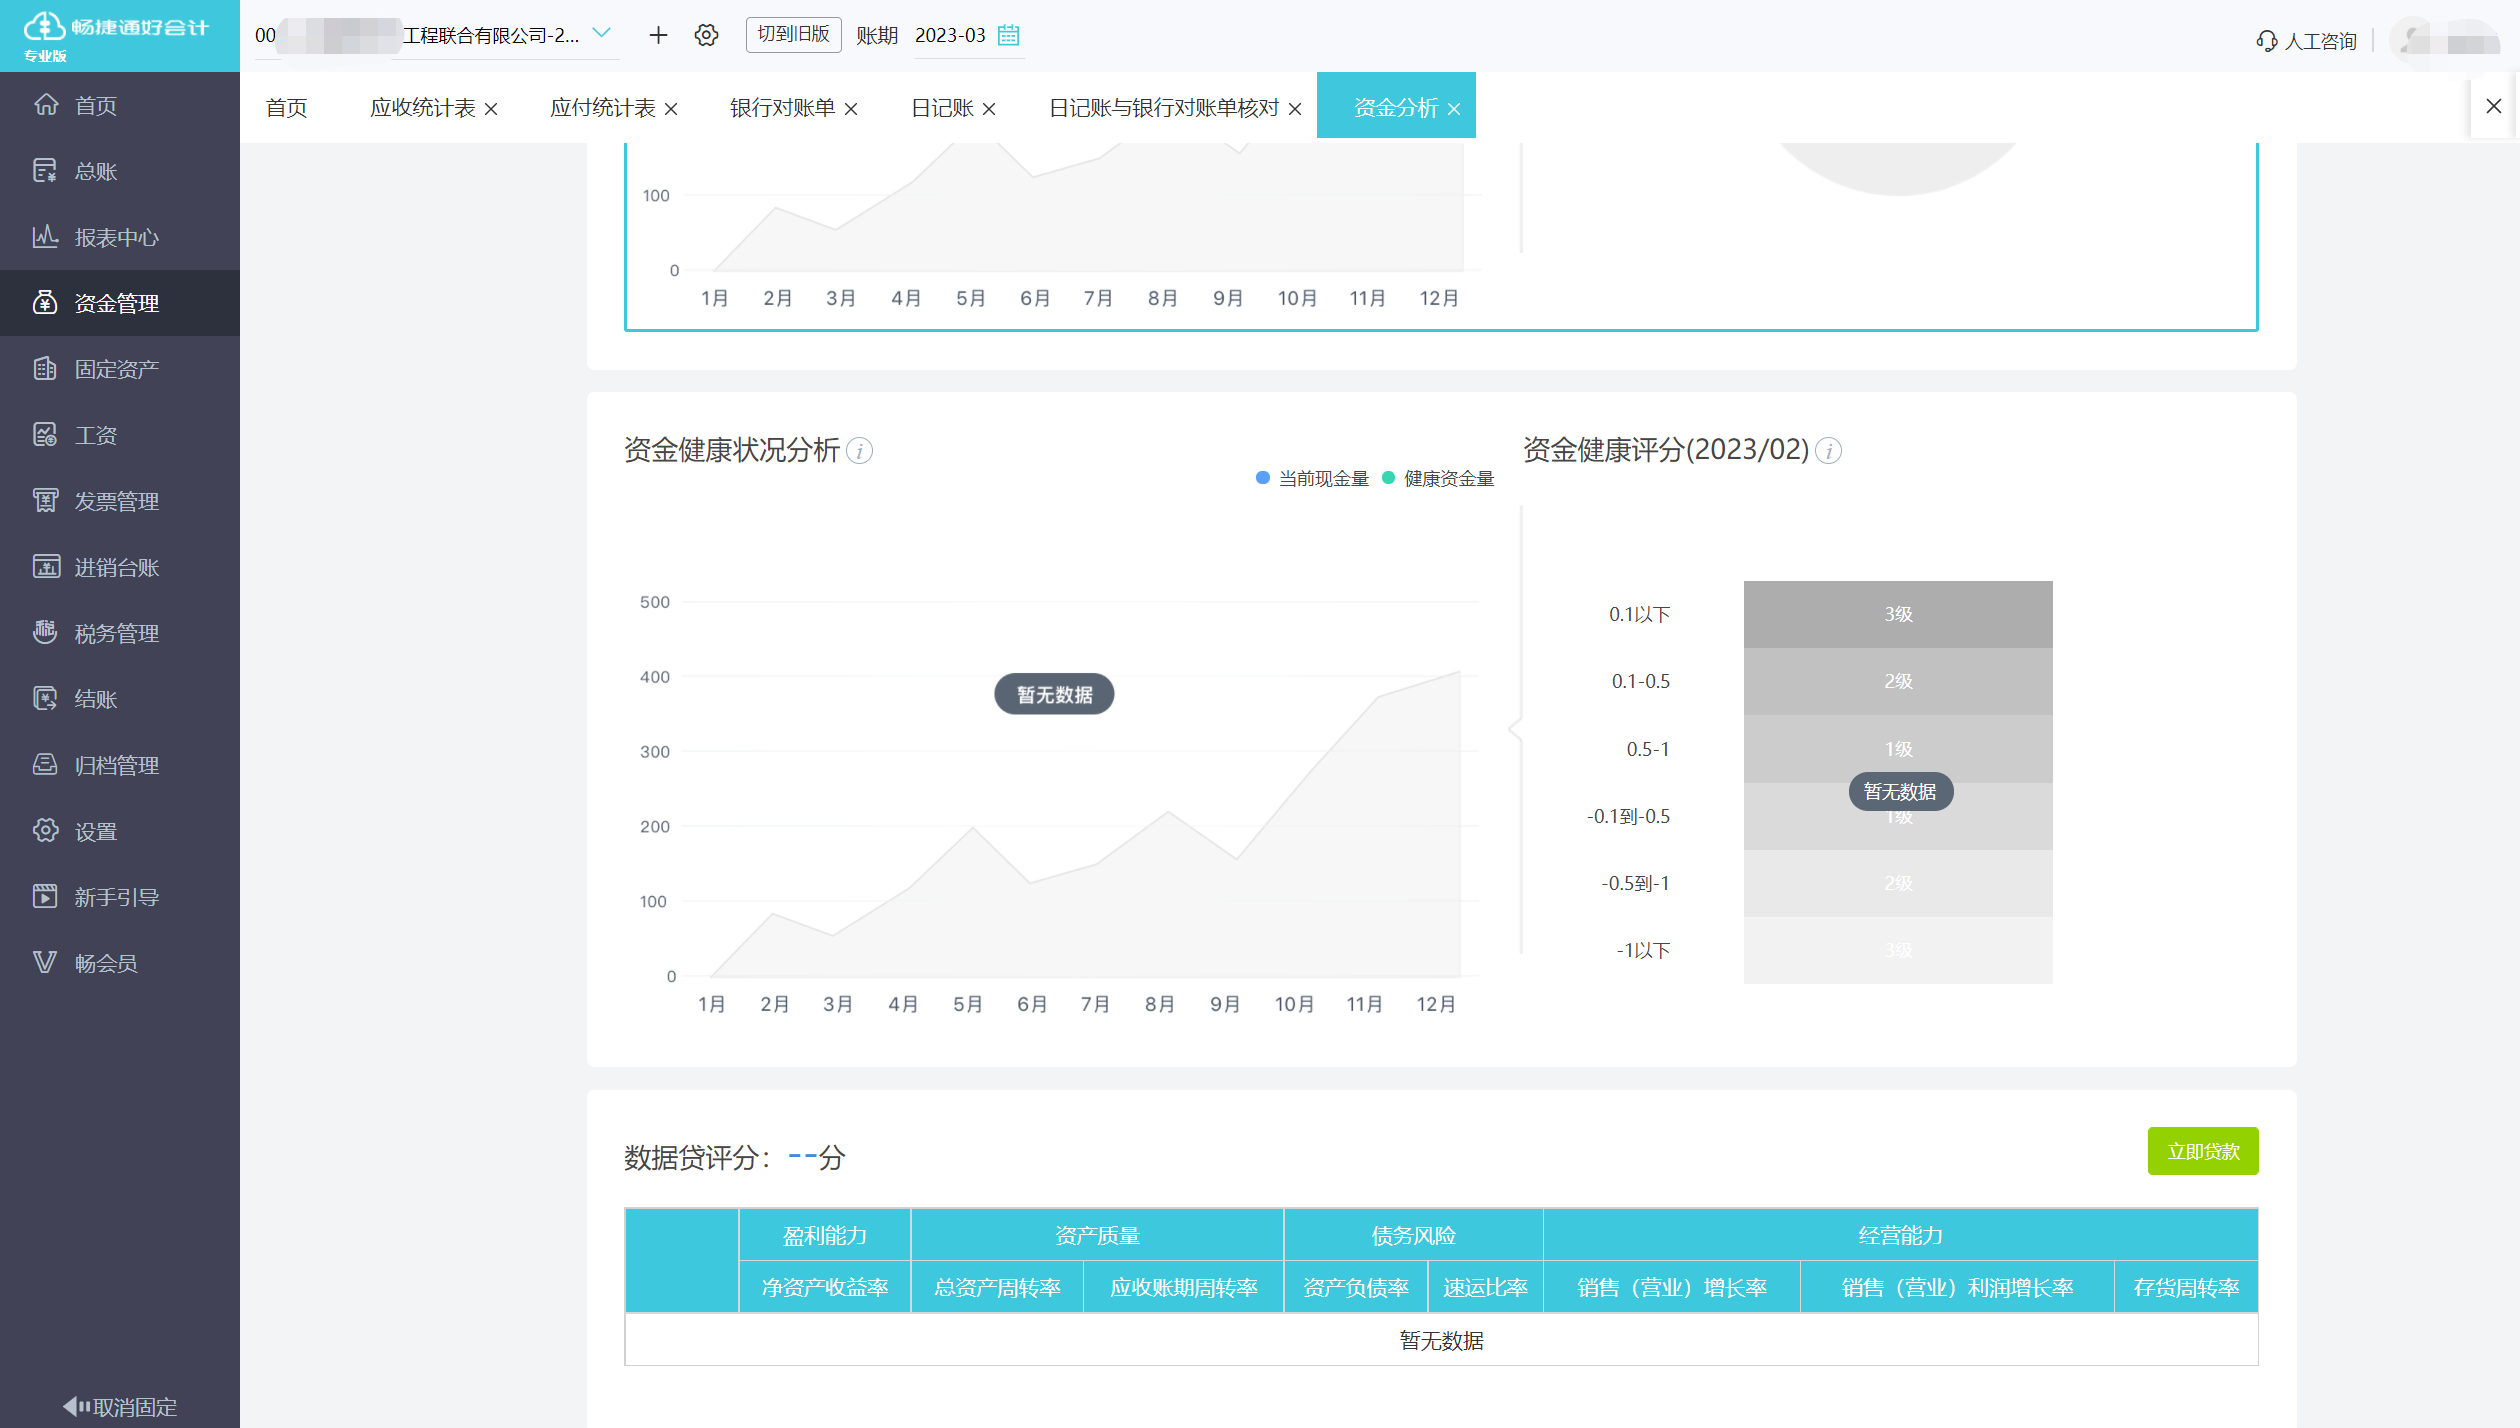Expand the company name dropdown selector
The height and width of the screenshot is (1428, 2520).
[x=611, y=35]
